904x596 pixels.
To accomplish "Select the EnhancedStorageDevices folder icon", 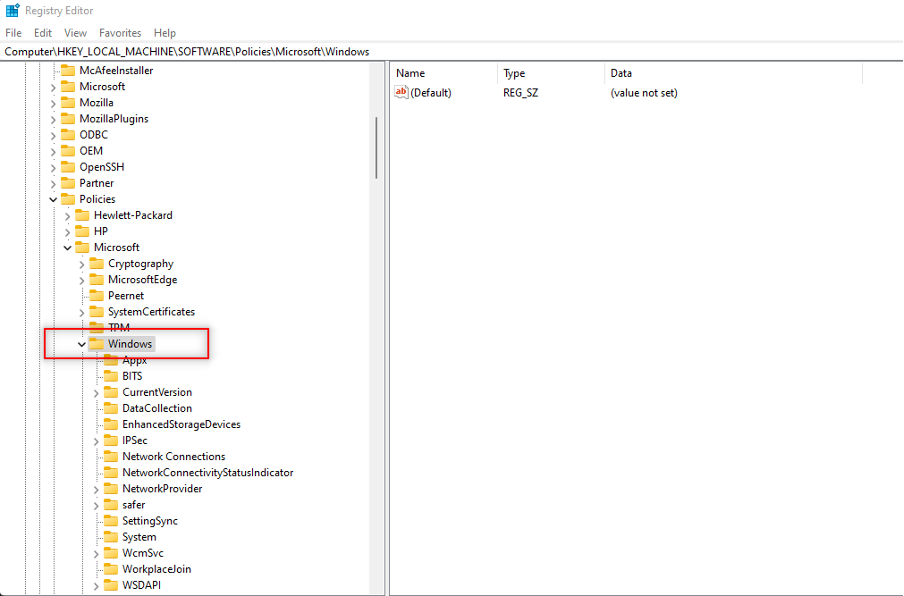I will pos(111,425).
